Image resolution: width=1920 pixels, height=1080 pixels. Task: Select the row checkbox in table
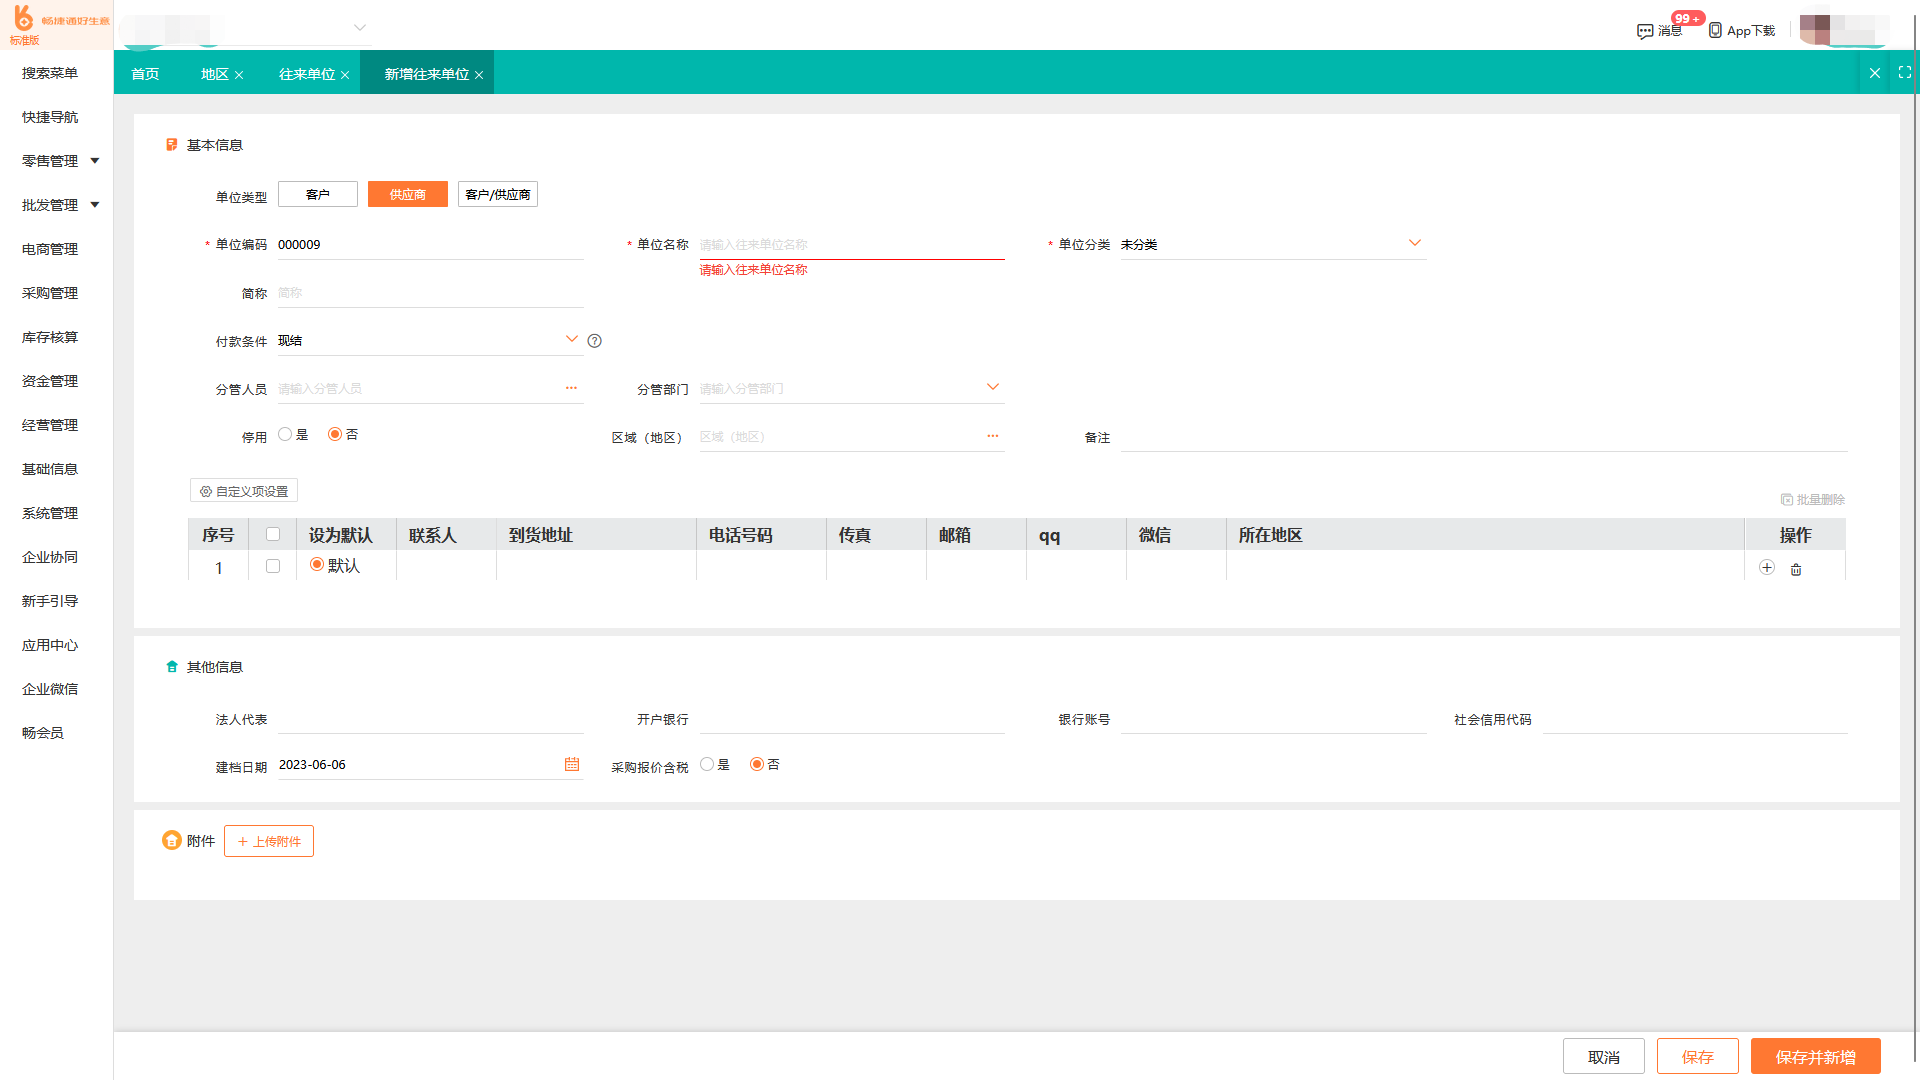click(272, 567)
